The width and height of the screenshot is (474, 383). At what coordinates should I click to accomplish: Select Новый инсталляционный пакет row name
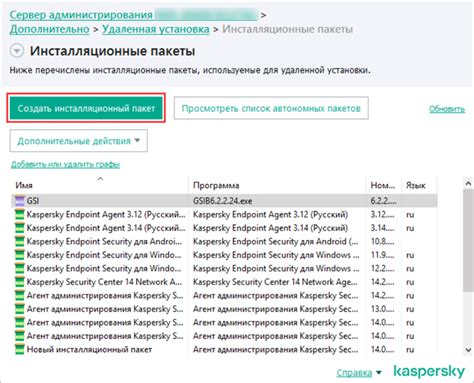pyautogui.click(x=89, y=349)
